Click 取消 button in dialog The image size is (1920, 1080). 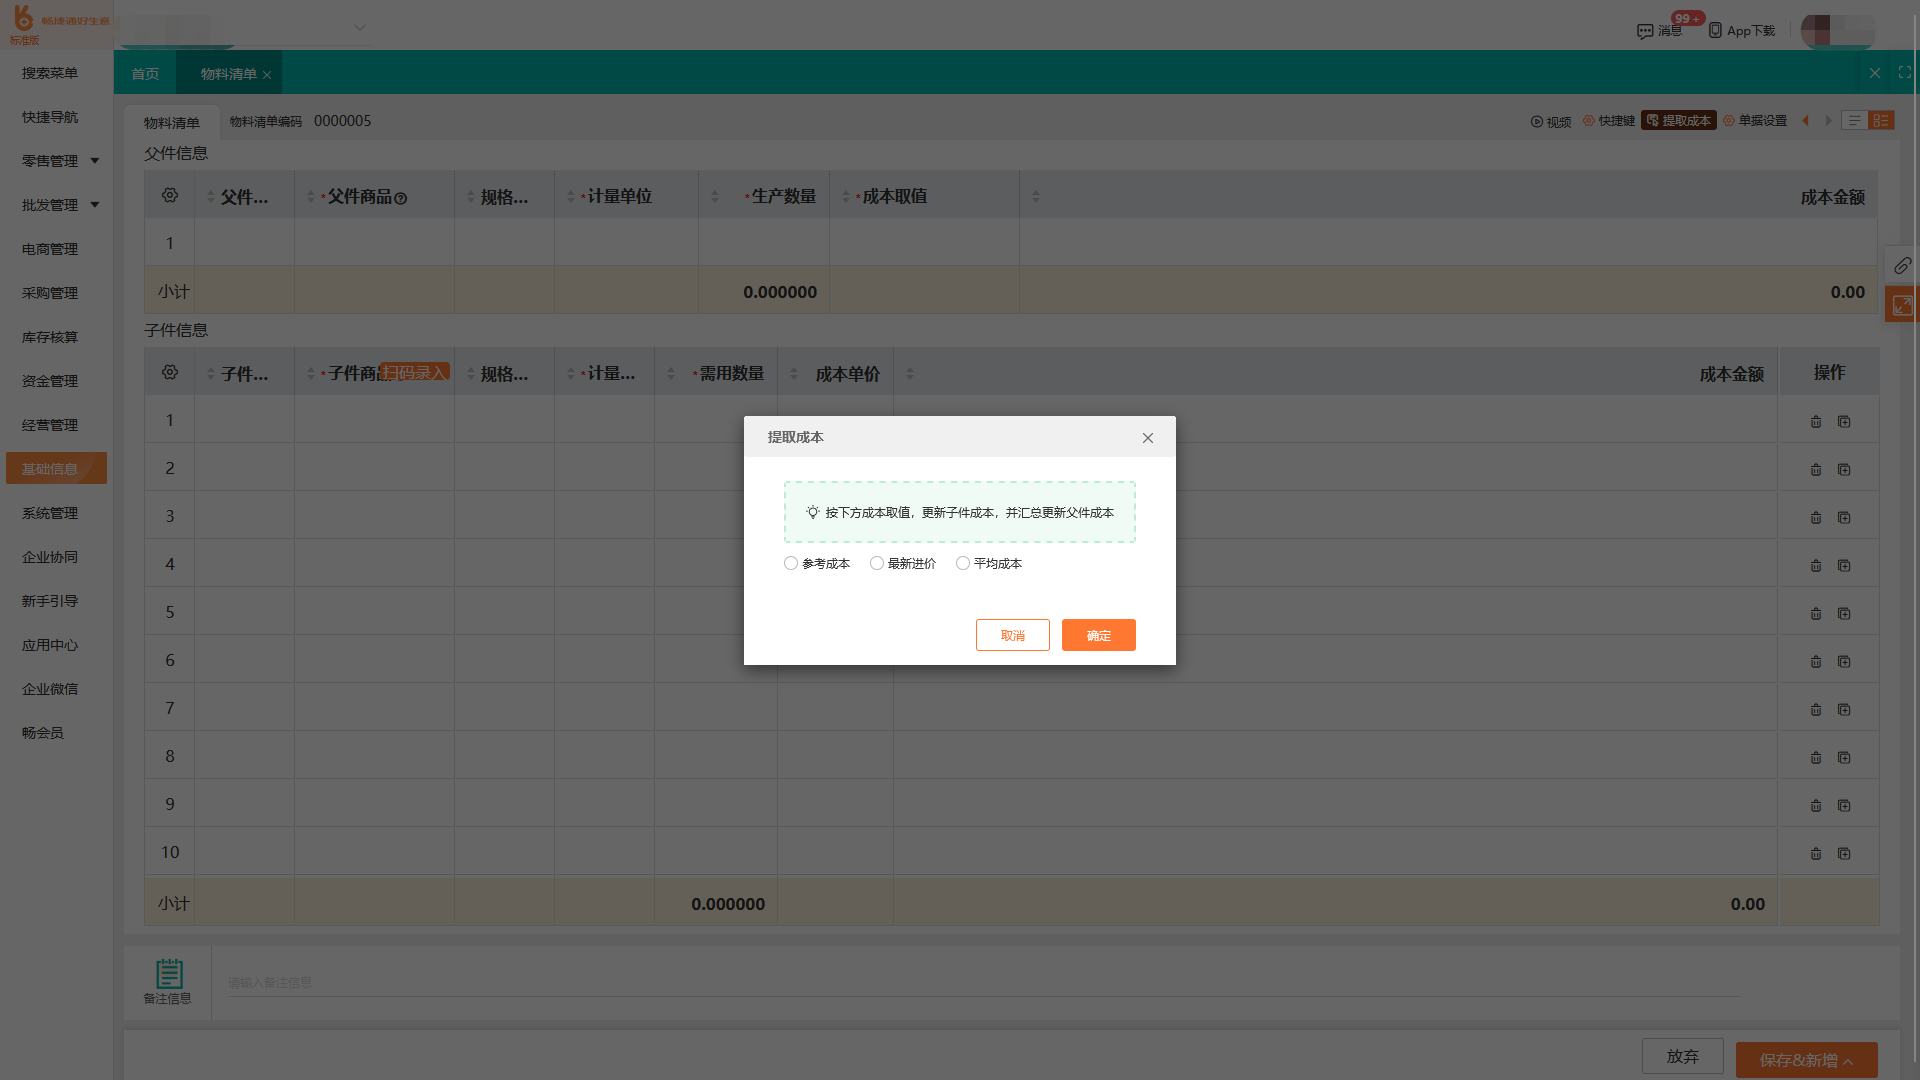point(1013,634)
